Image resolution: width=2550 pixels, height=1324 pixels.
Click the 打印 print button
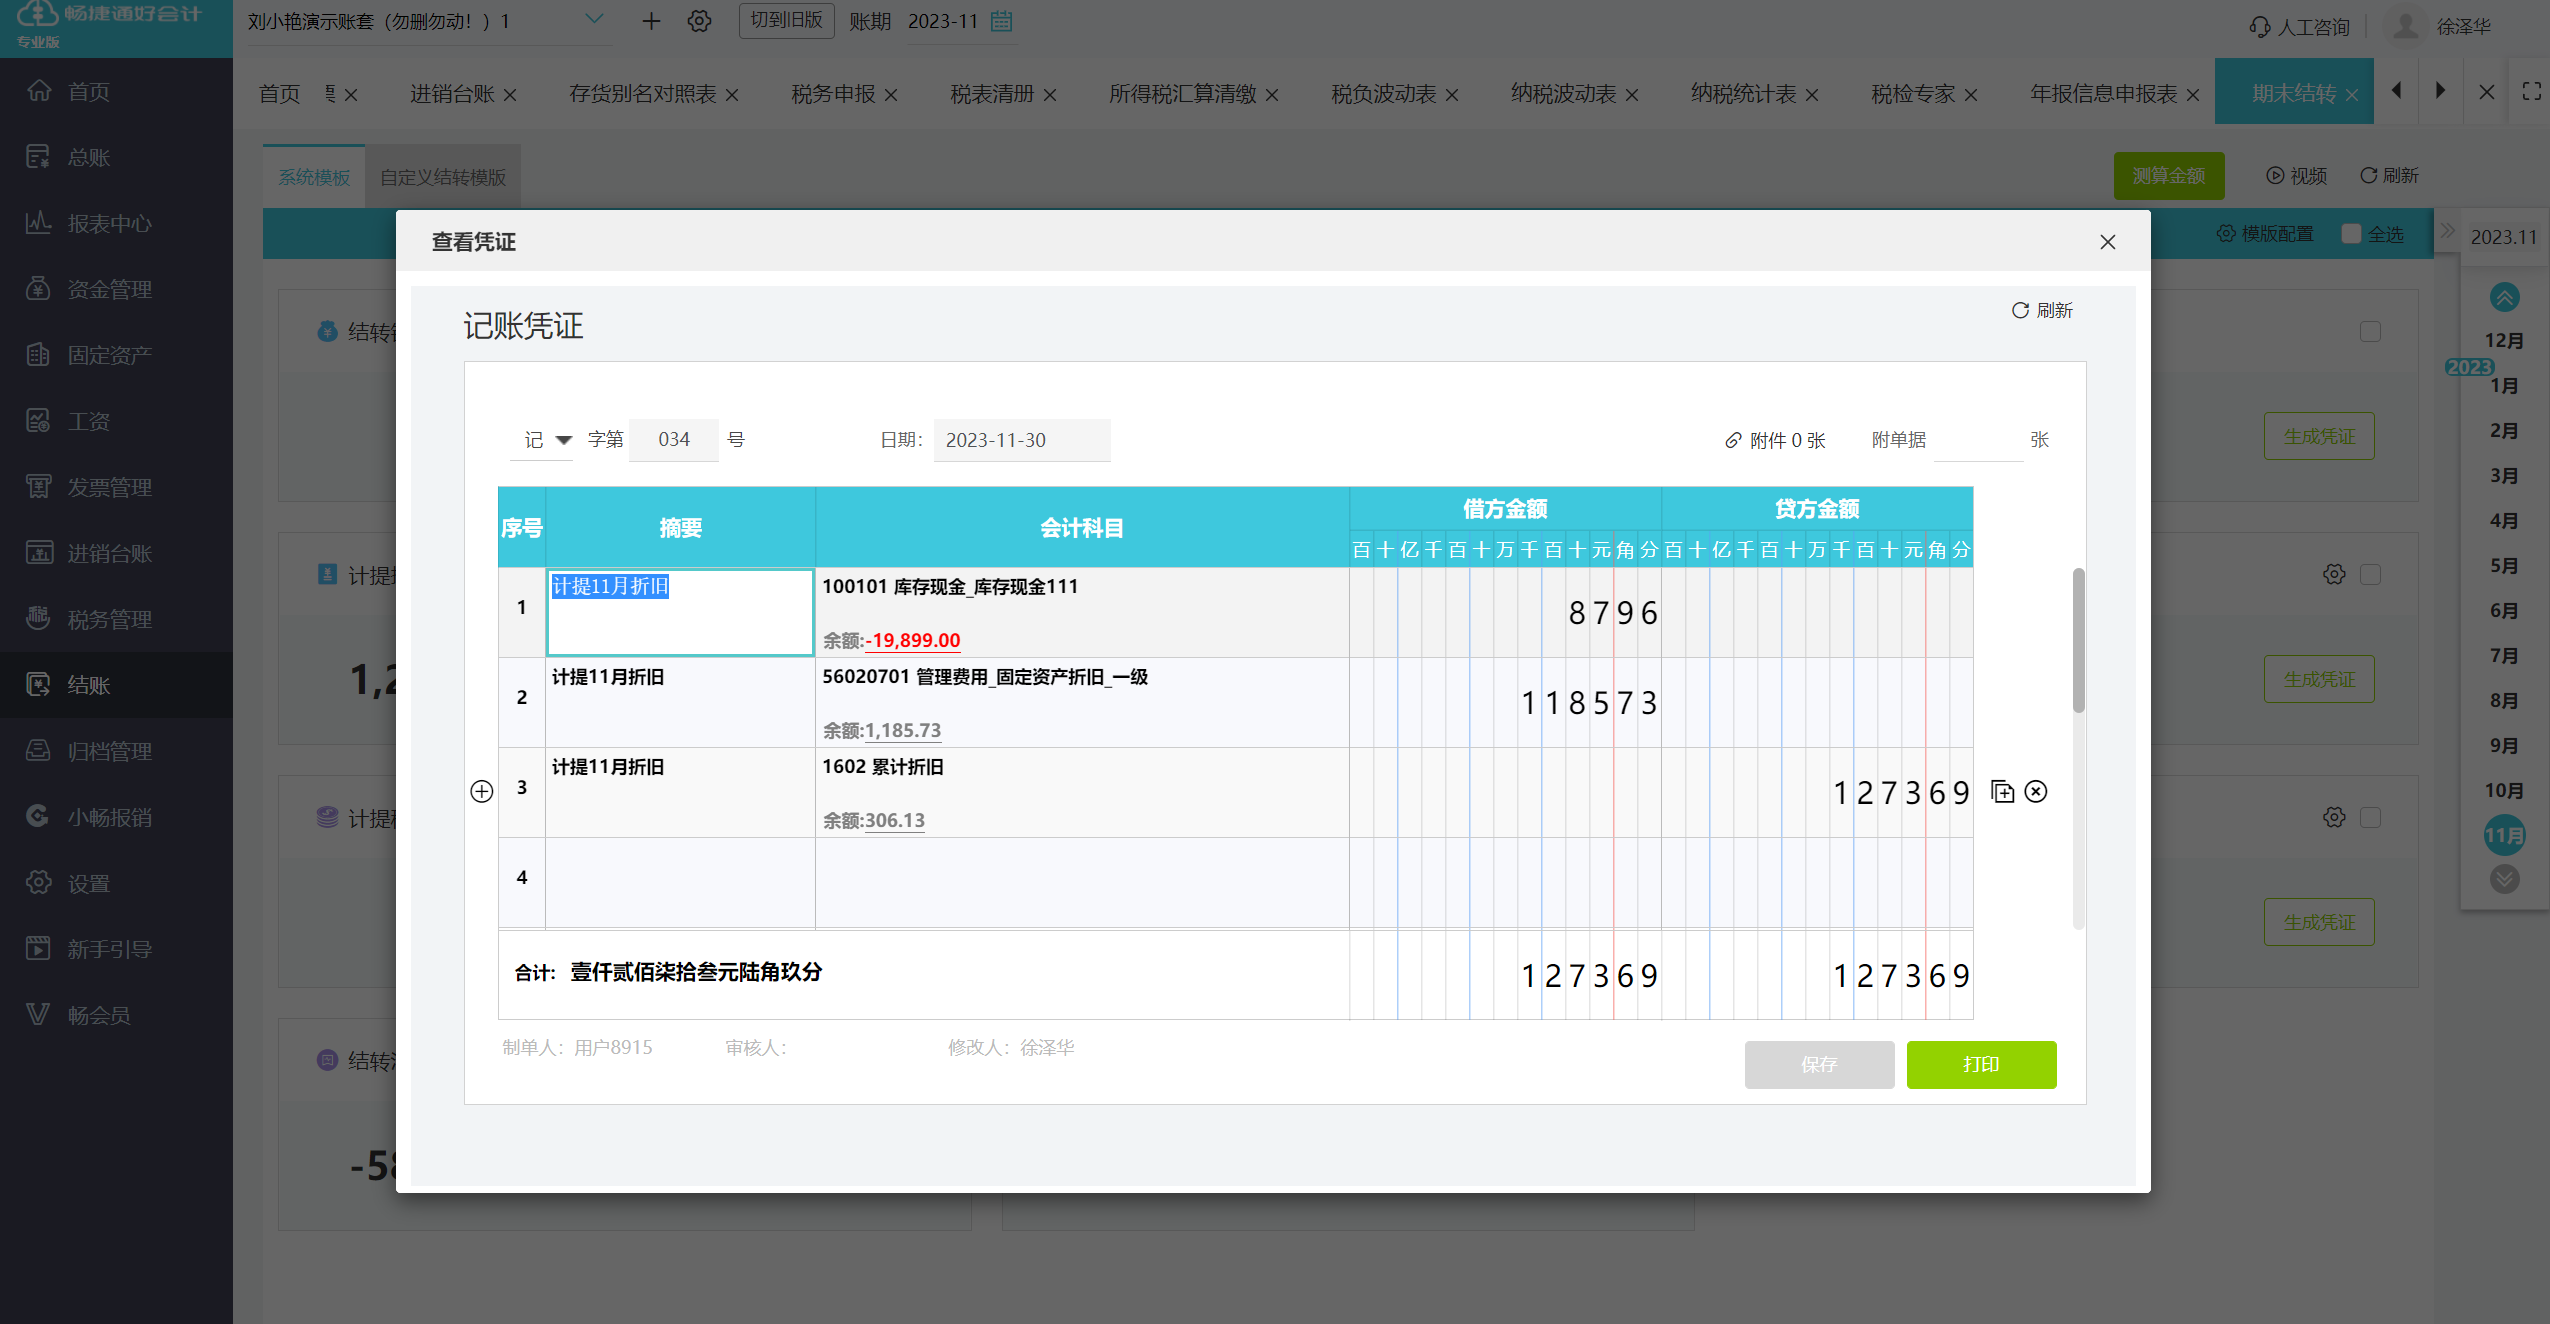(x=1982, y=1063)
